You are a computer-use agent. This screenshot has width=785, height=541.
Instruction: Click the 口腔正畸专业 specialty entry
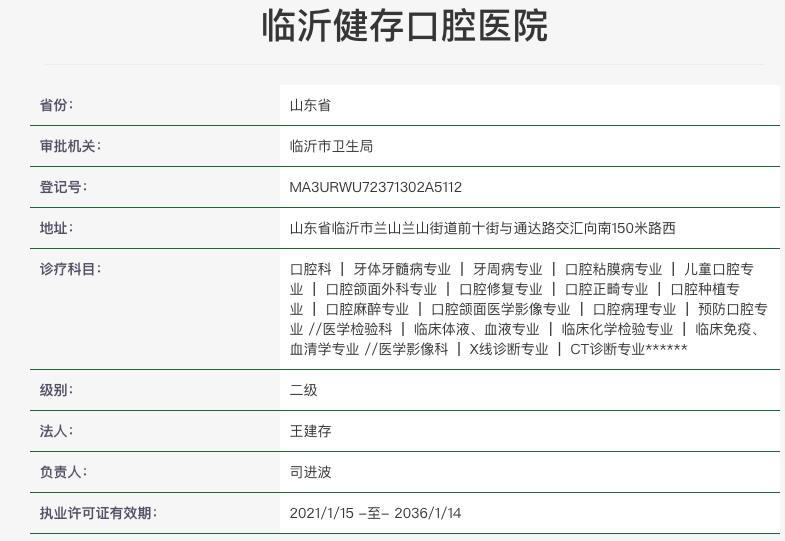(606, 289)
